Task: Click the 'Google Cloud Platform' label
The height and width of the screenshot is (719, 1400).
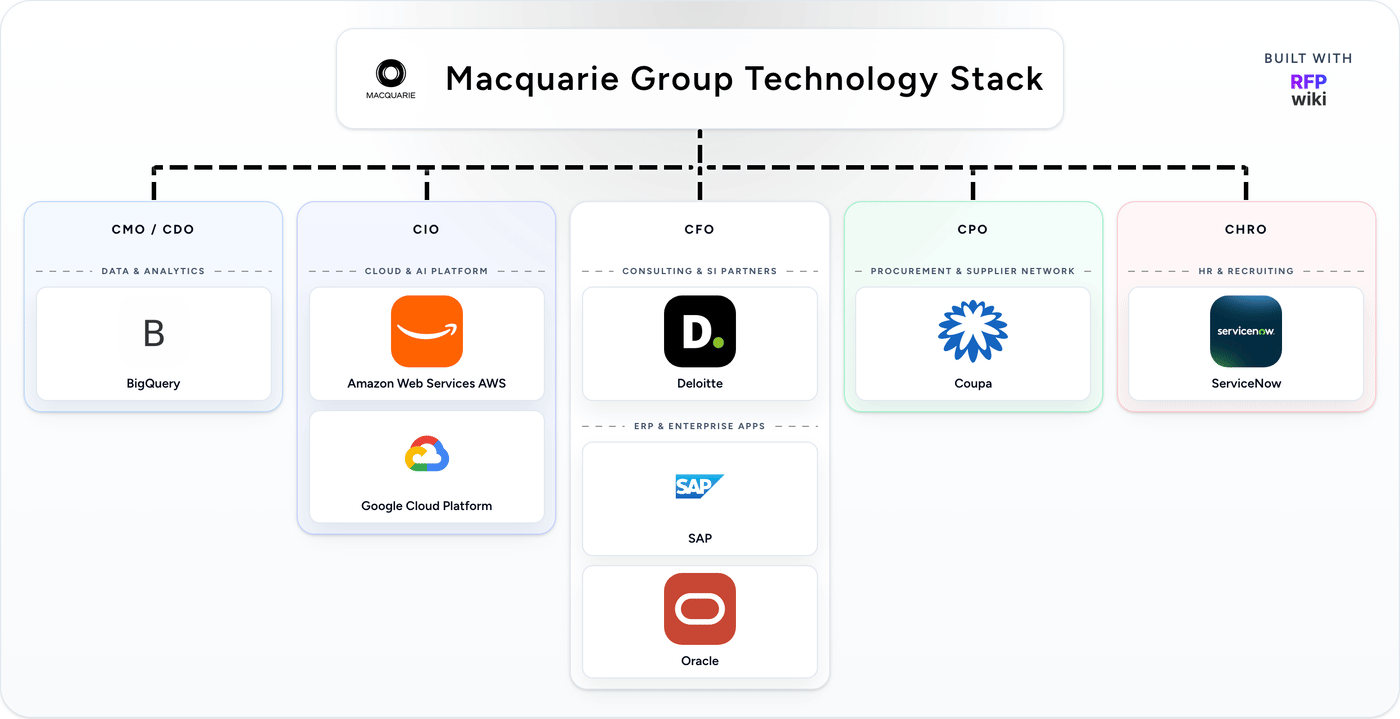Action: [427, 506]
